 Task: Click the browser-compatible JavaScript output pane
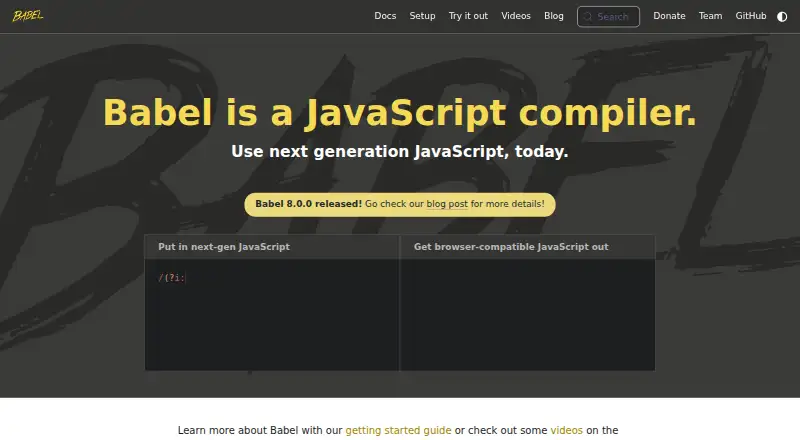coord(528,314)
